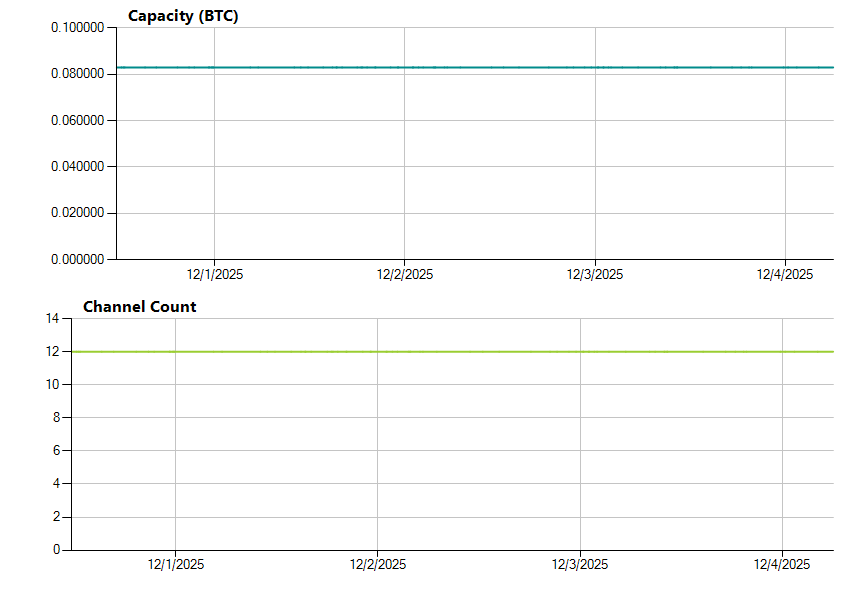This screenshot has height=600, width=860.
Task: Click the 0.040000 capacity axis label
Action: 77,167
